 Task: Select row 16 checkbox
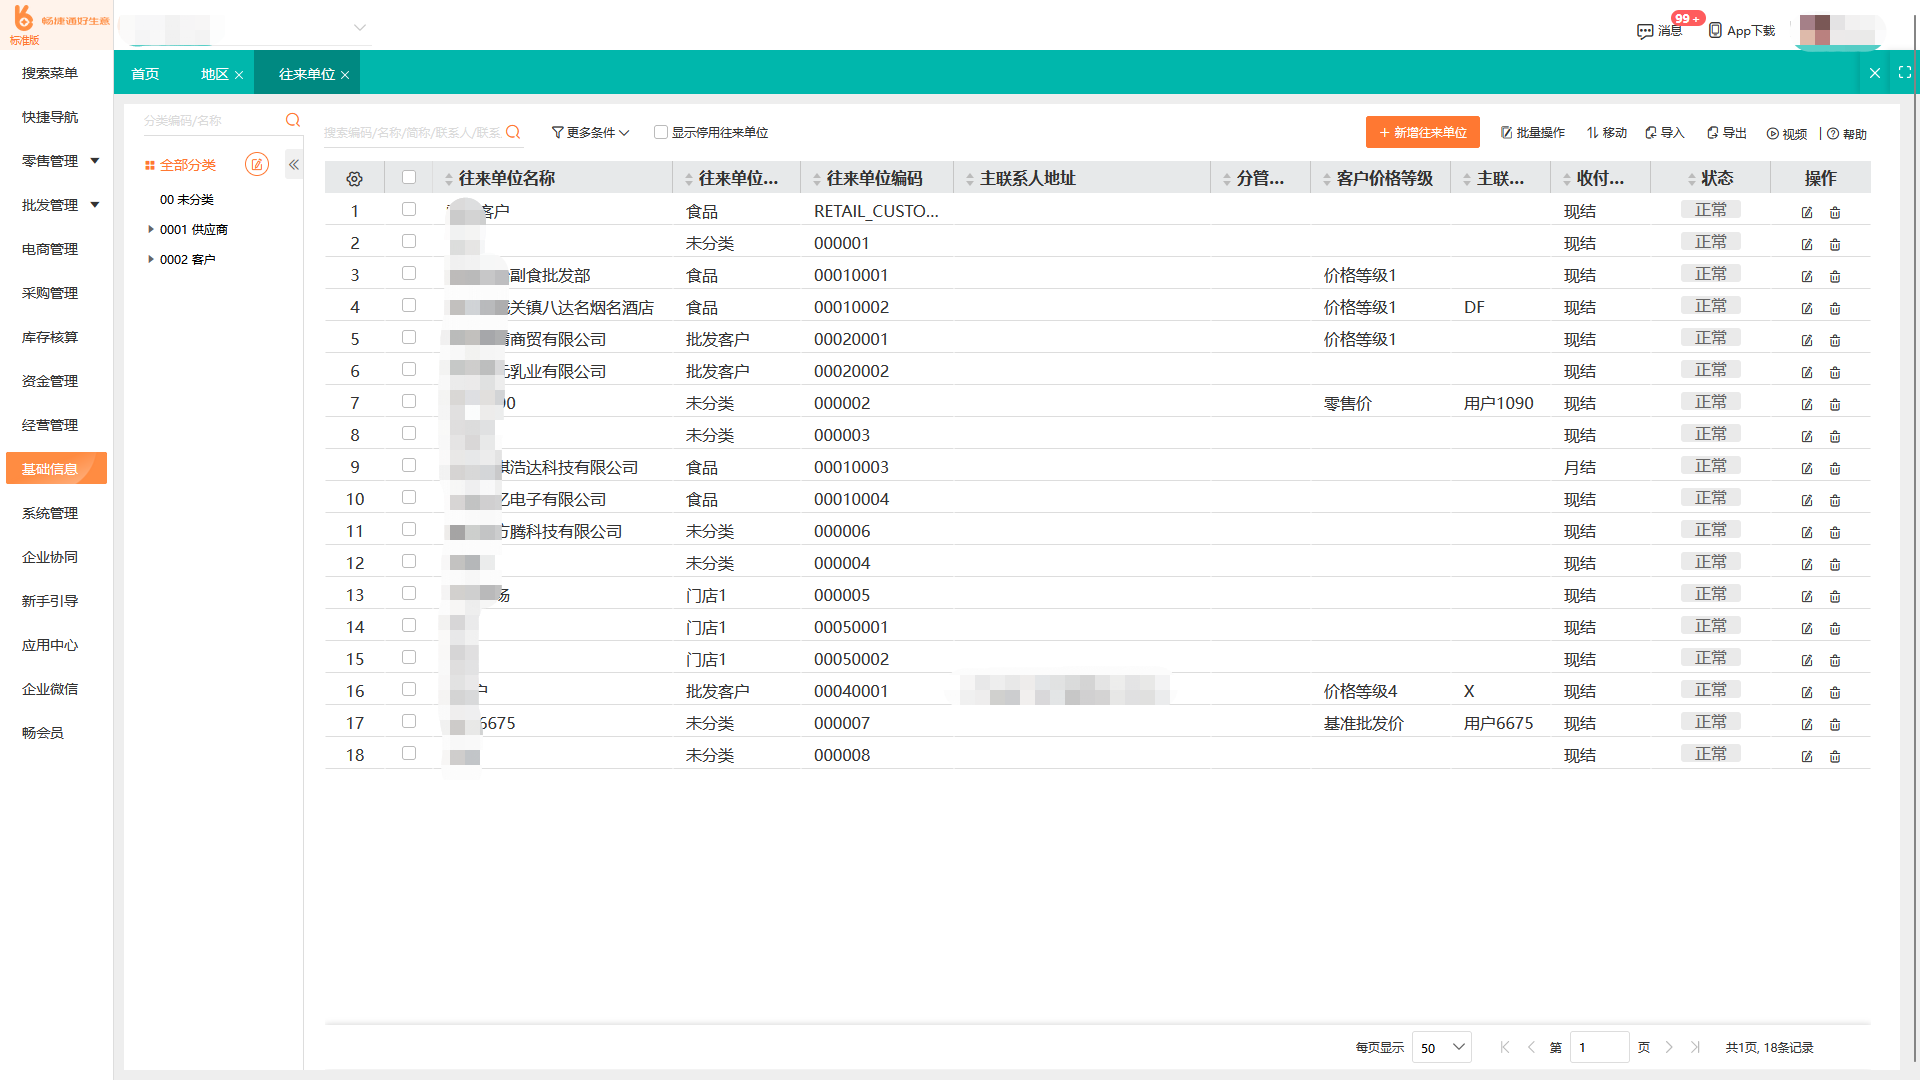tap(411, 690)
